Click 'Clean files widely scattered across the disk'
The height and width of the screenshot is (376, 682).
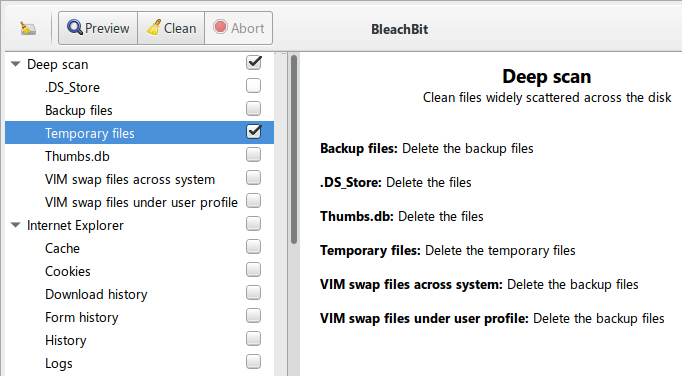coord(547,97)
